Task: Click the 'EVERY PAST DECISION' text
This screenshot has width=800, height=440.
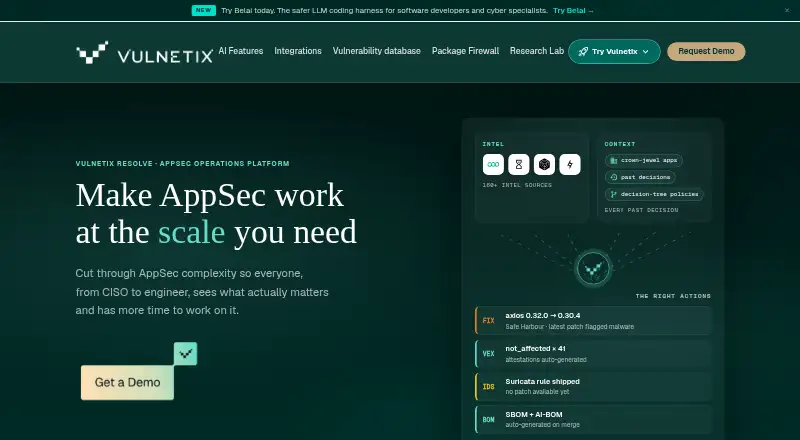Action: [x=641, y=210]
